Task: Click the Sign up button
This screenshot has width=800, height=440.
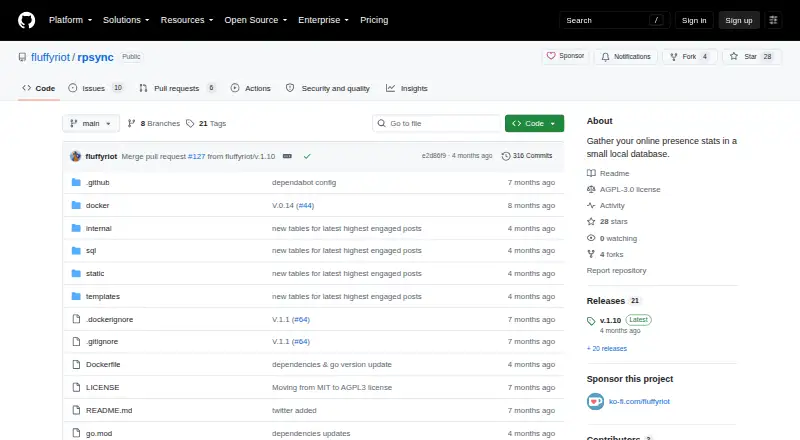Action: pos(739,20)
